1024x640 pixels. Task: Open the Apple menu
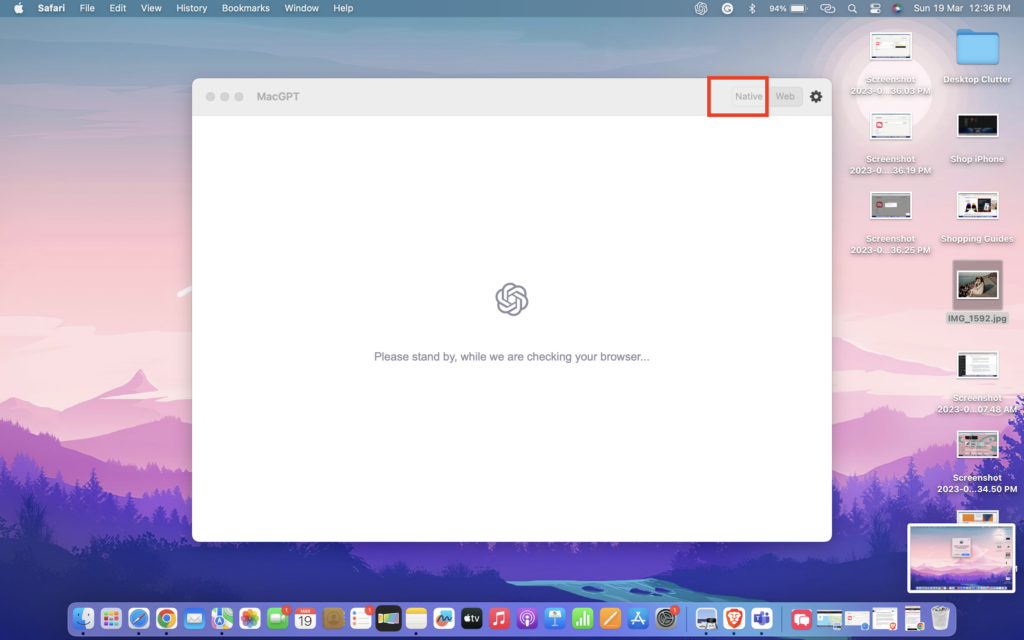(x=18, y=8)
